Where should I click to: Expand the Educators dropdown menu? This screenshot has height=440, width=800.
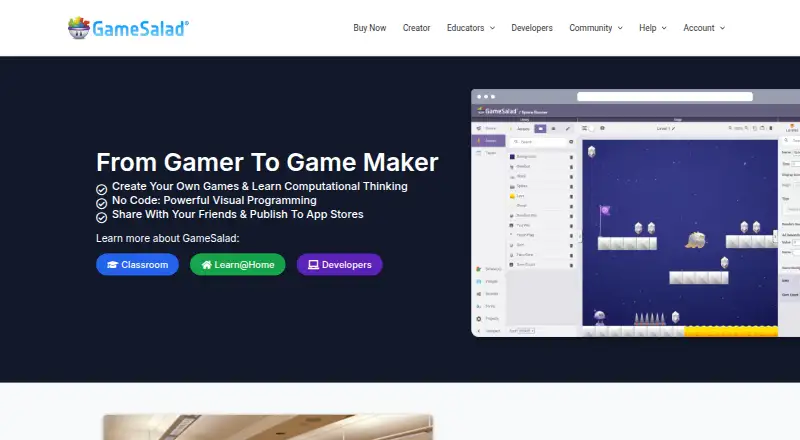(x=470, y=28)
